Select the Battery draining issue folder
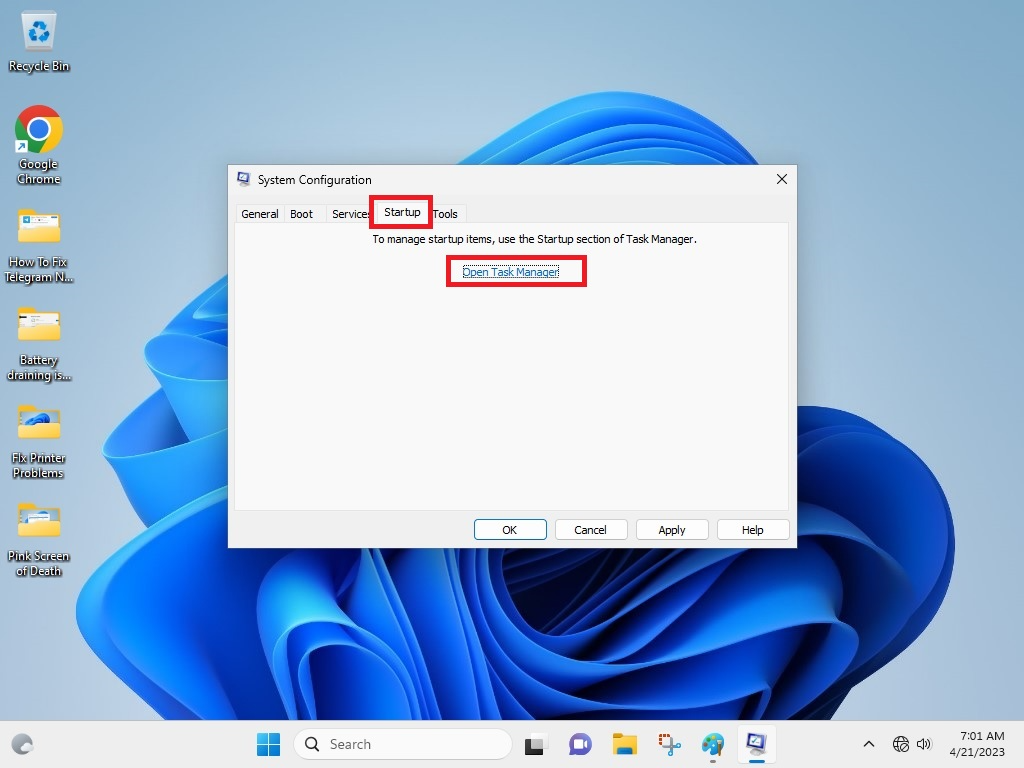 39,344
